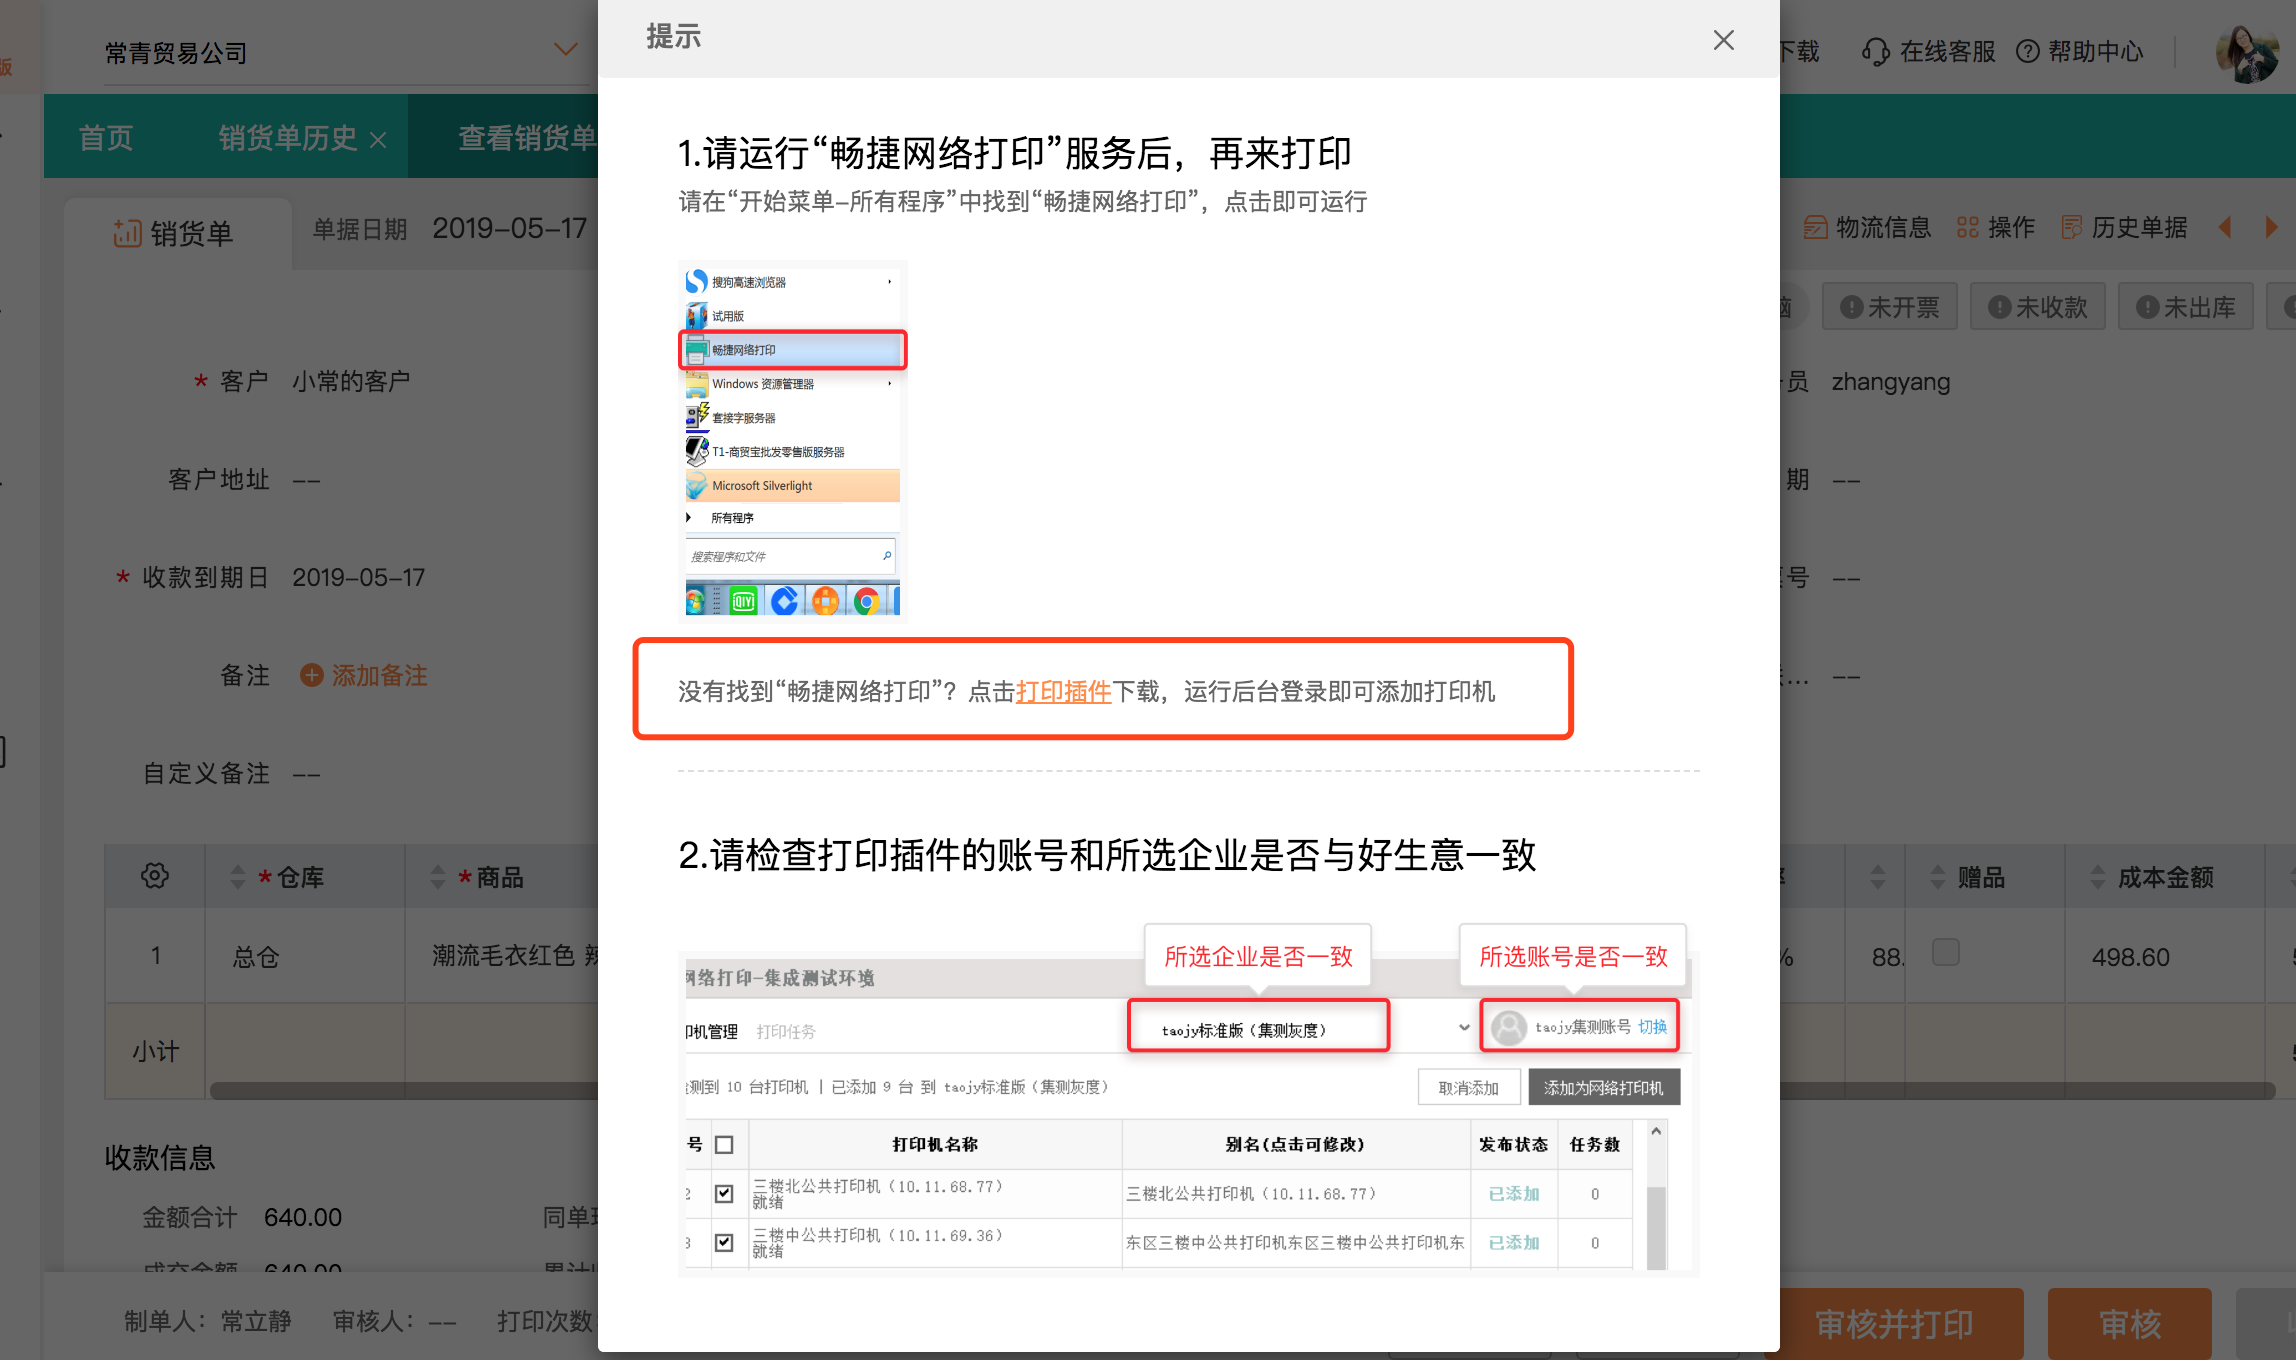Toggle the first printer checkbox on
The image size is (2296, 1360).
[724, 1193]
